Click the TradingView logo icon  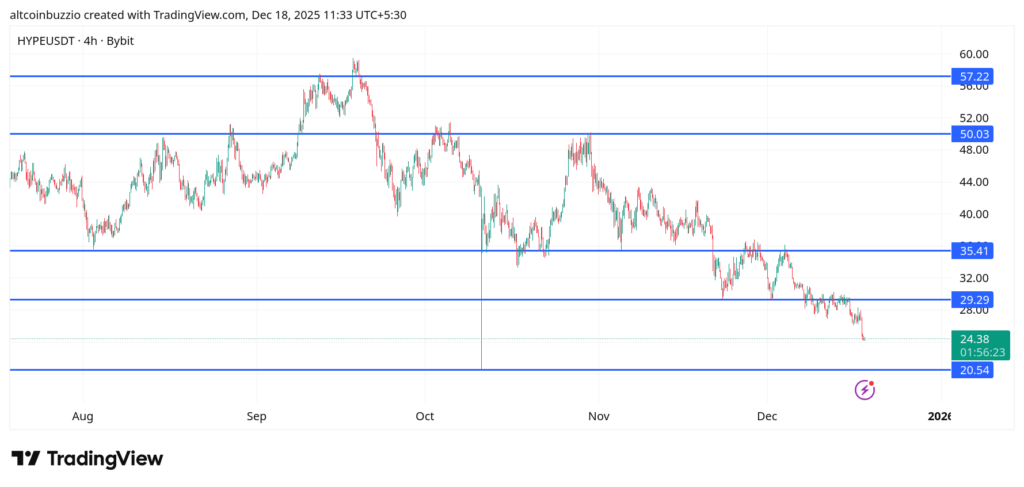pos(26,459)
